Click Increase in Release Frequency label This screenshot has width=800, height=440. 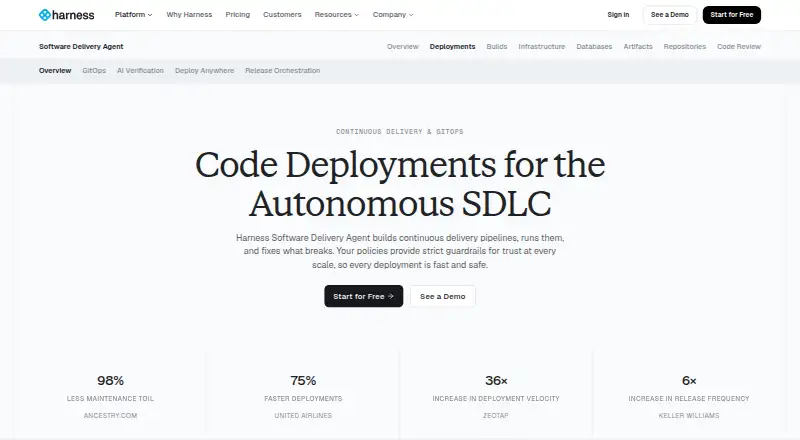pyautogui.click(x=689, y=399)
